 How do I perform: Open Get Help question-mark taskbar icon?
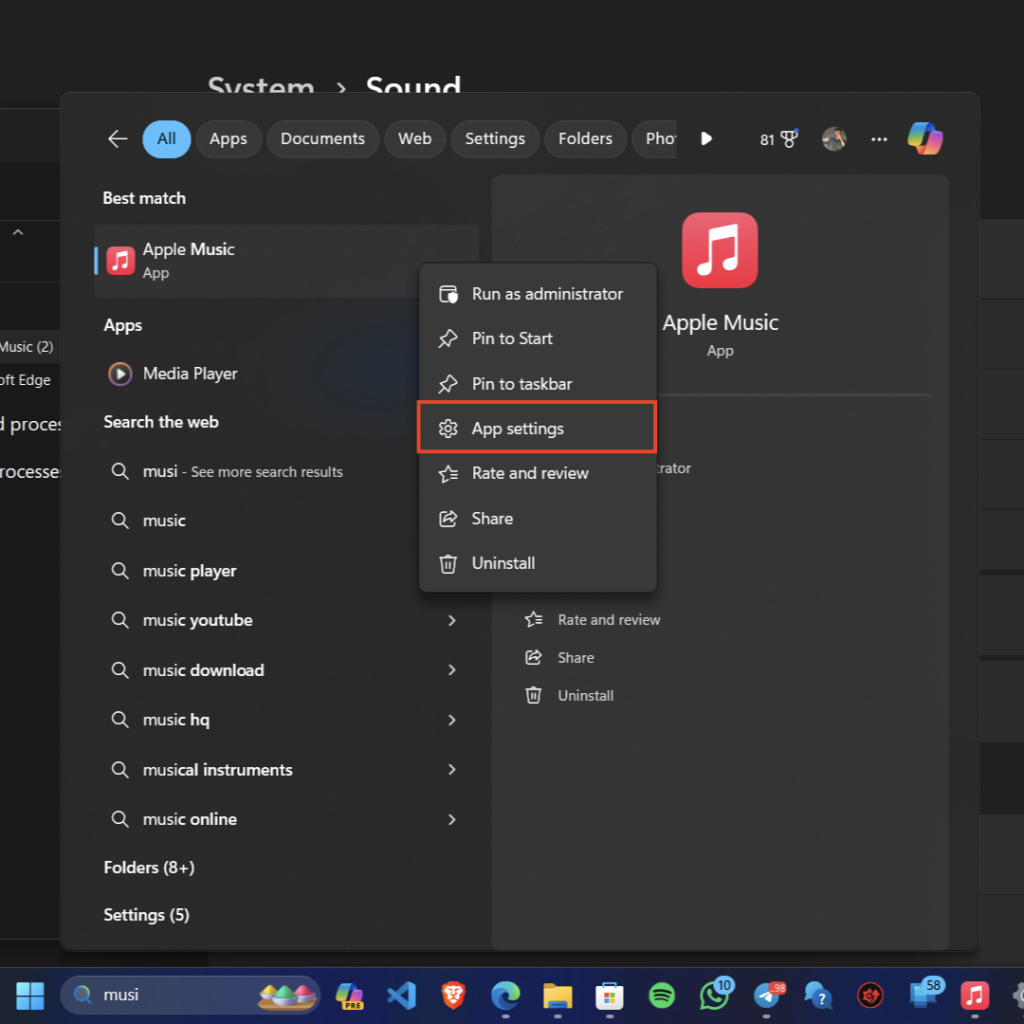pos(818,995)
